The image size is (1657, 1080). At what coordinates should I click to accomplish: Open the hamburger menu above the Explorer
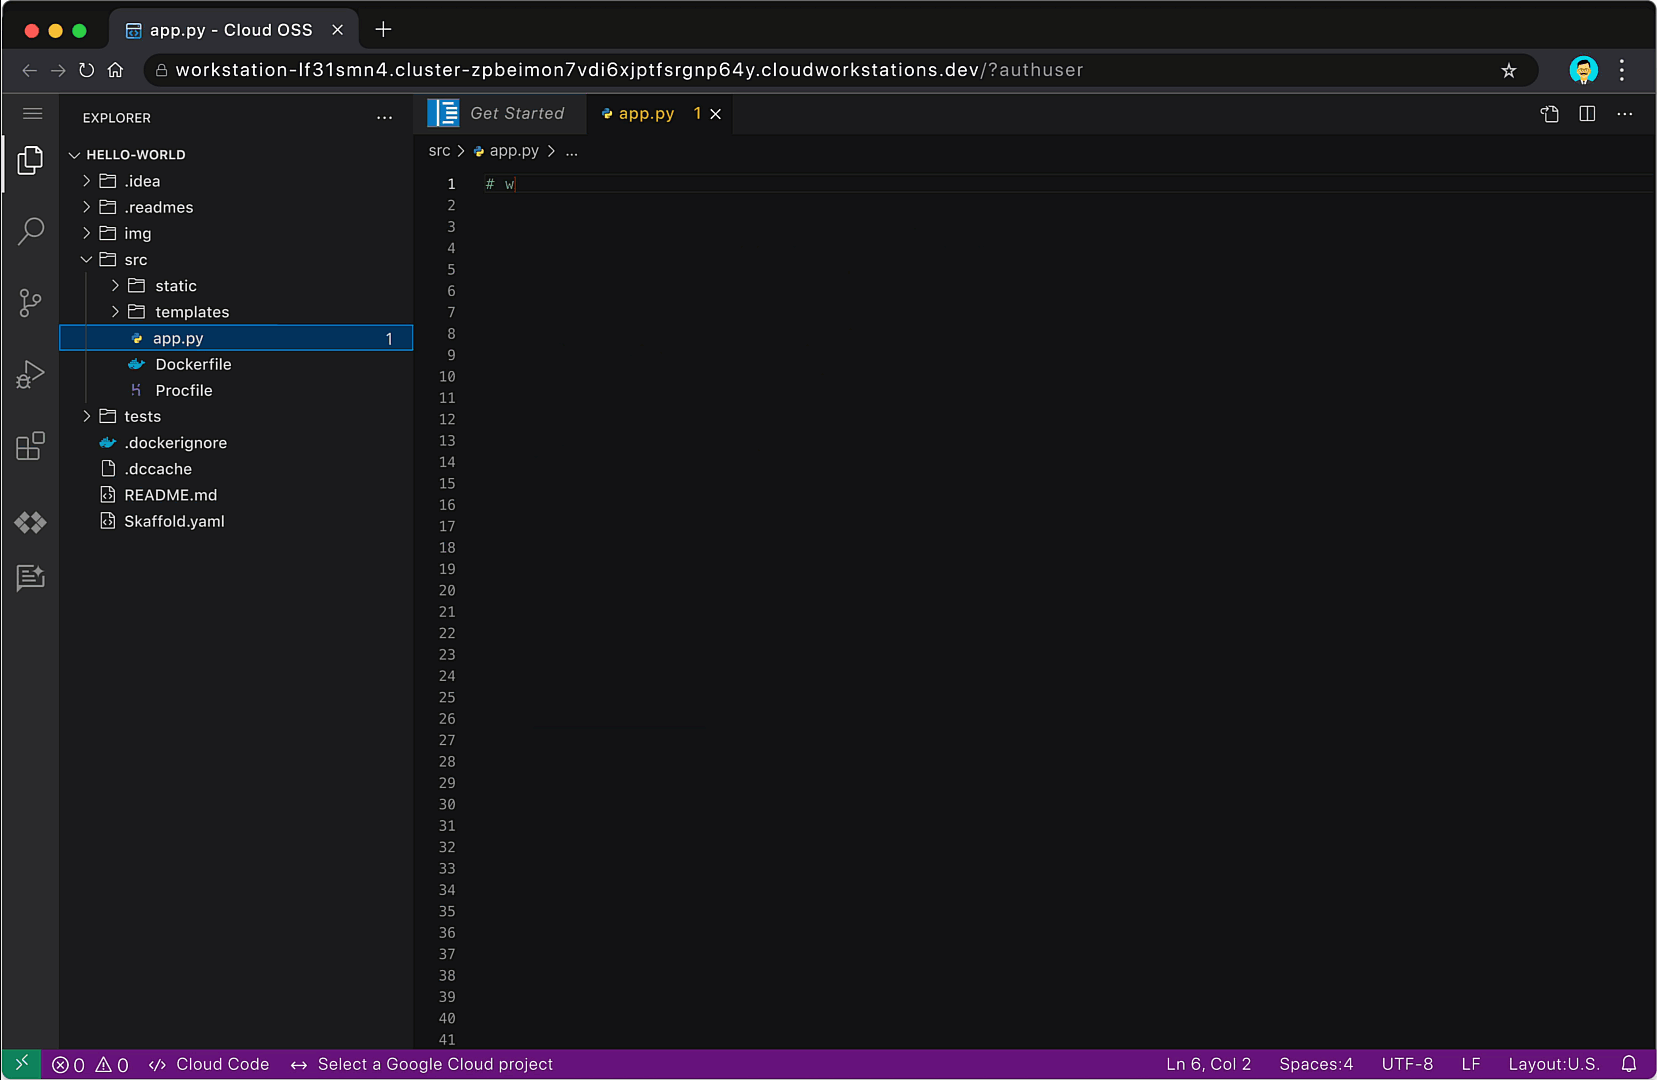[33, 114]
